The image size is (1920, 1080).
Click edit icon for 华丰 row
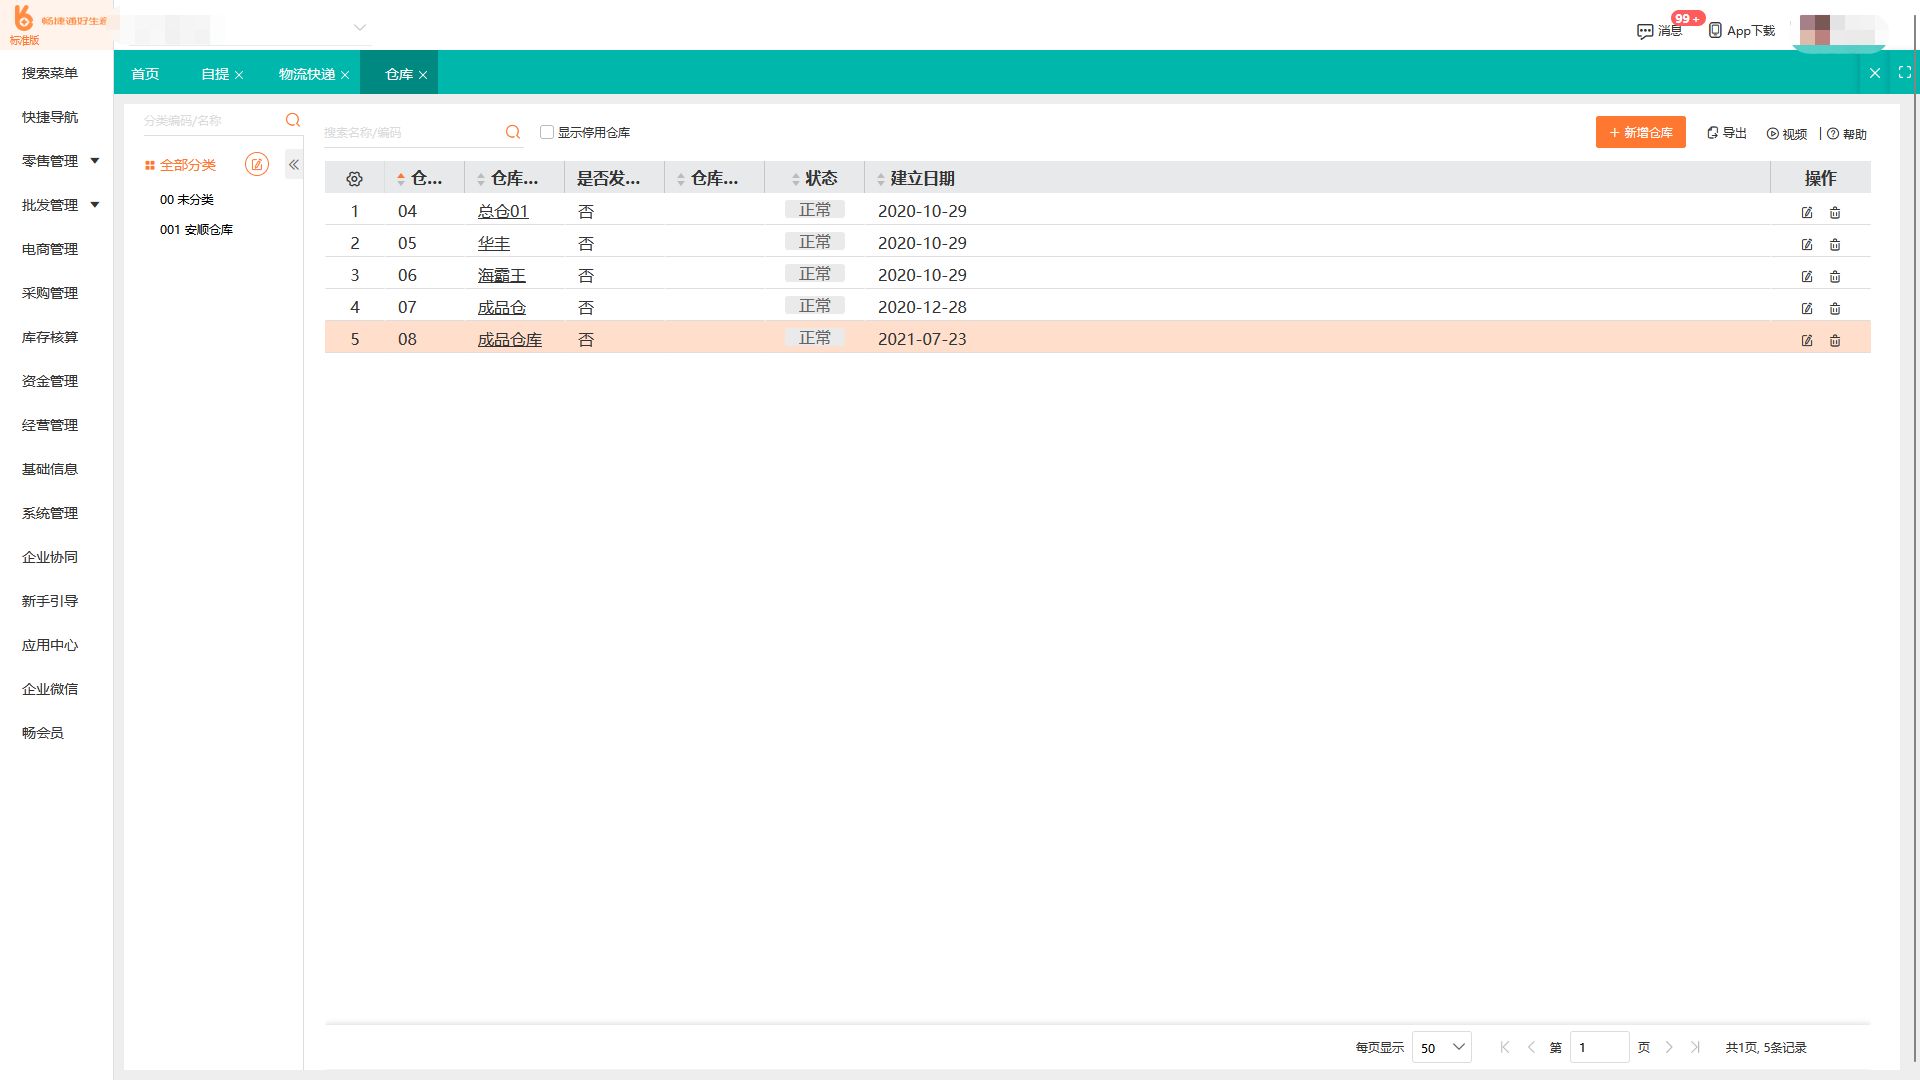click(x=1807, y=243)
